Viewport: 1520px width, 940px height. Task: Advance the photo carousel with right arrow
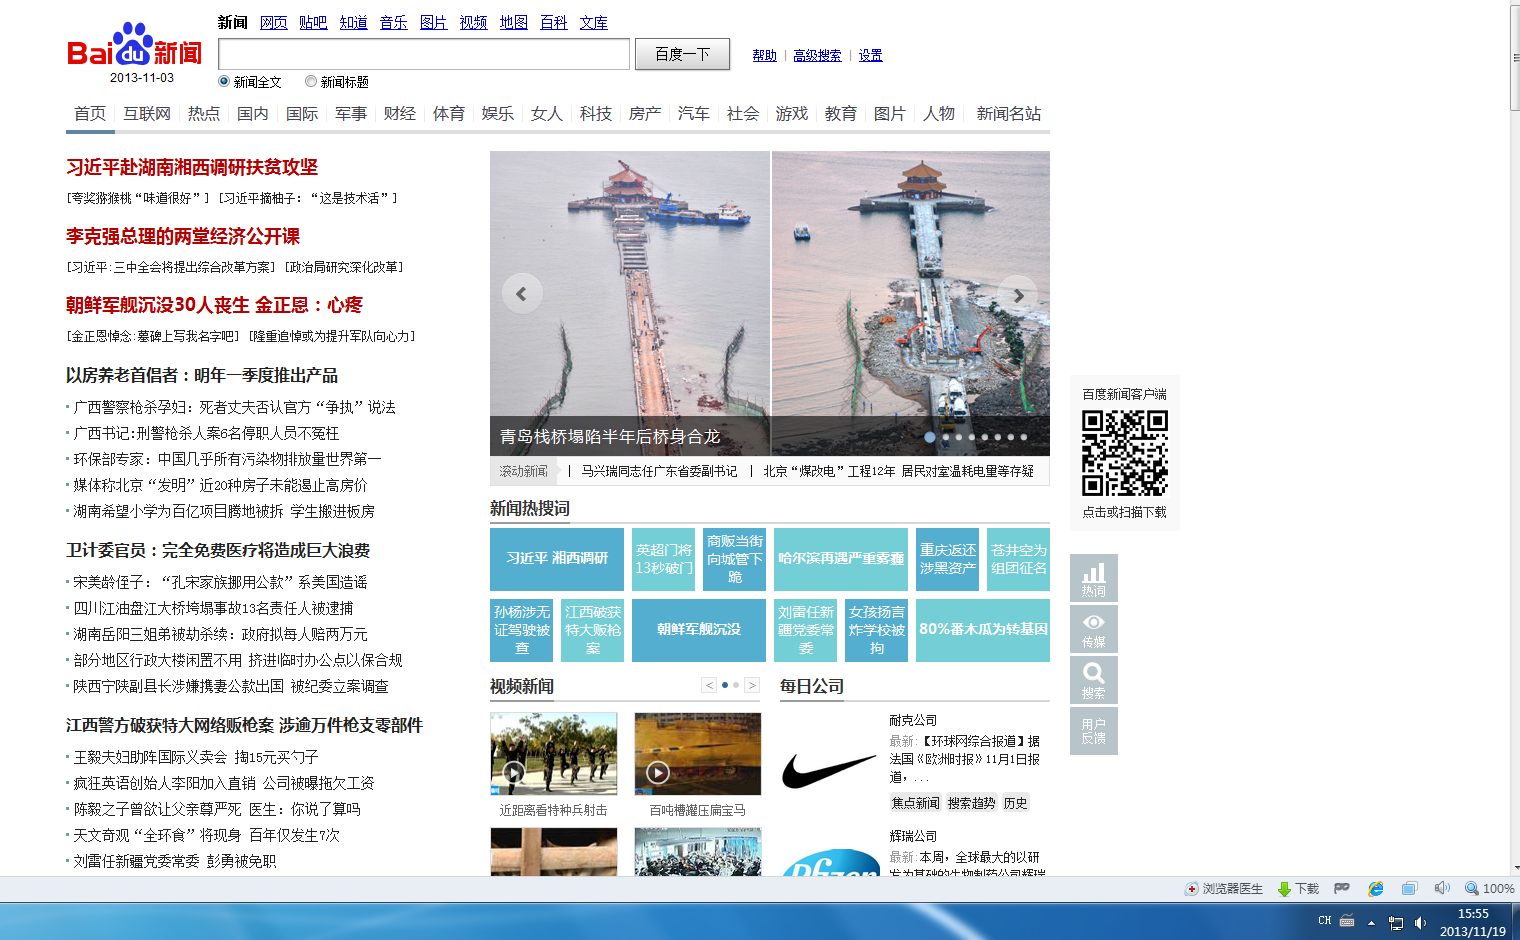1018,294
